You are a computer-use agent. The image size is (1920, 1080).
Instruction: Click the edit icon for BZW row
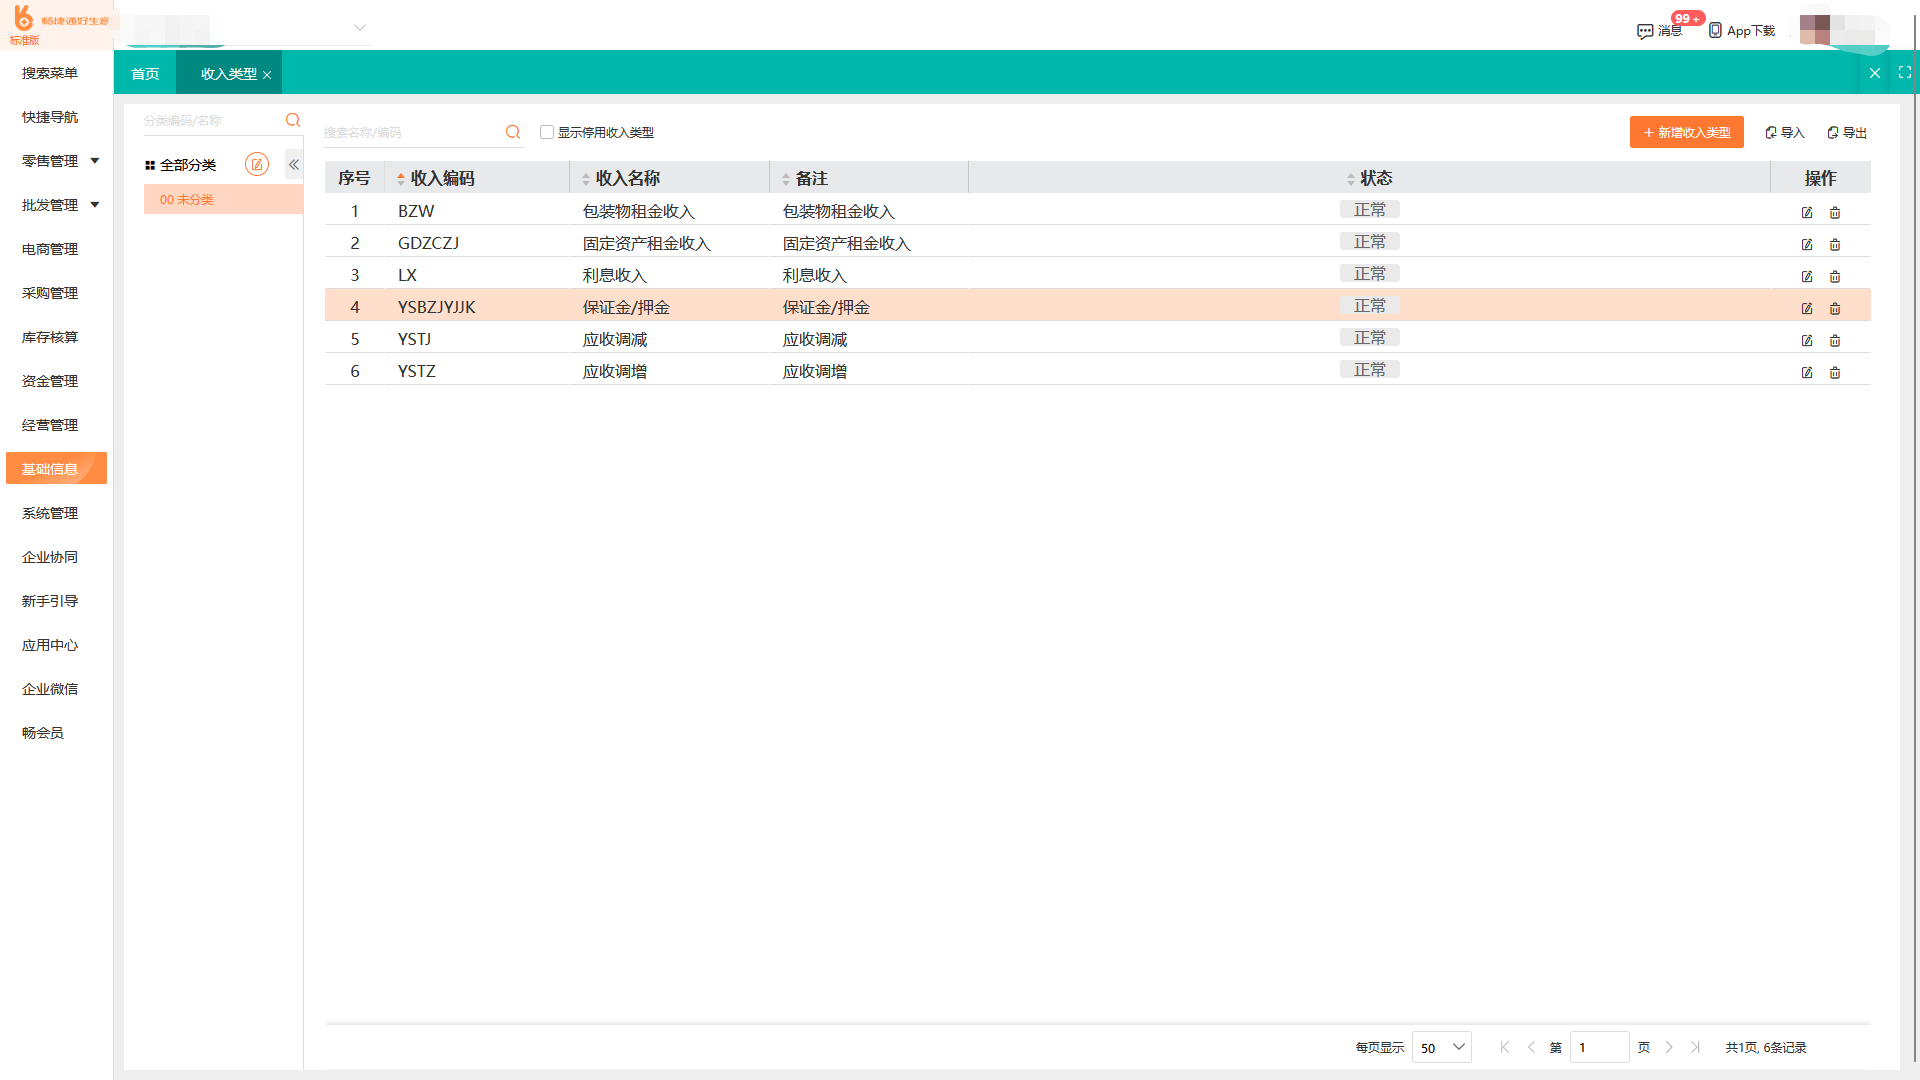click(x=1807, y=210)
